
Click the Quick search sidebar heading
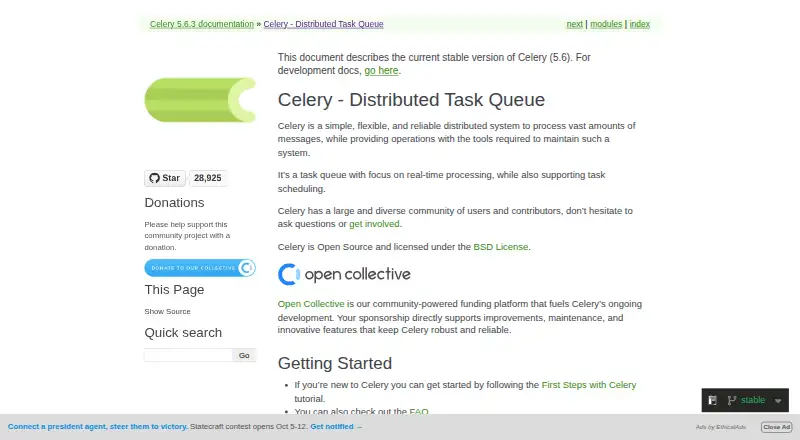(x=183, y=333)
